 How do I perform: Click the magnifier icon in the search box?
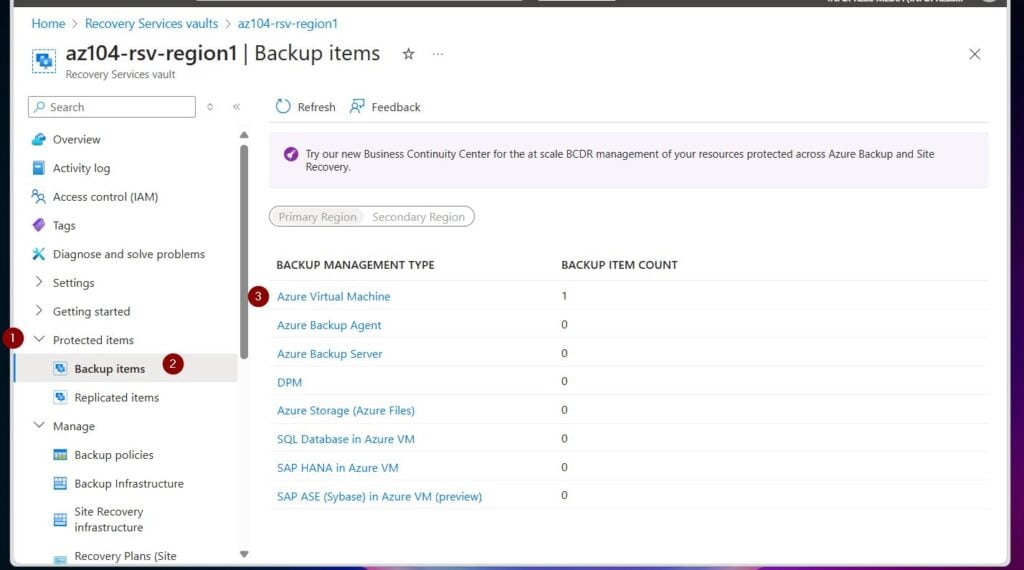(40, 106)
